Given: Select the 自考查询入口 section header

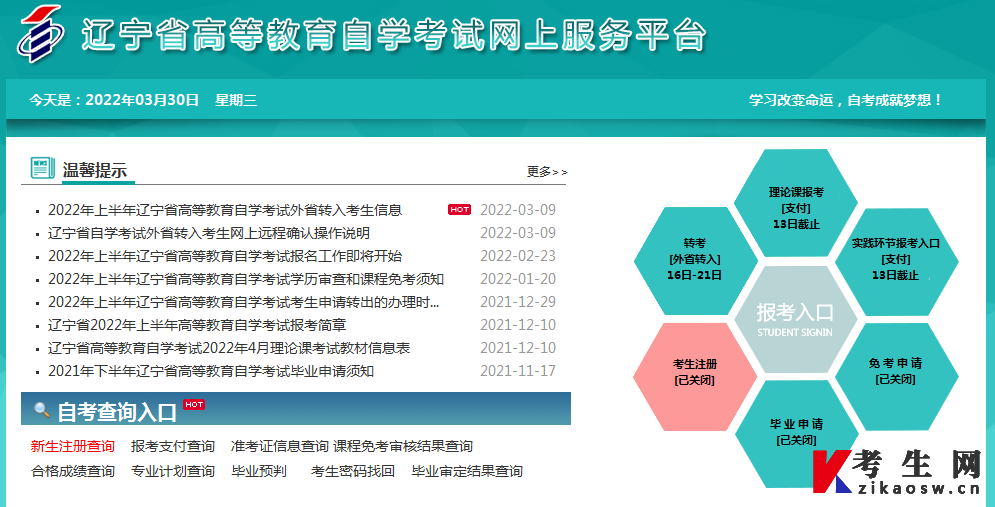Looking at the screenshot, I should point(117,411).
